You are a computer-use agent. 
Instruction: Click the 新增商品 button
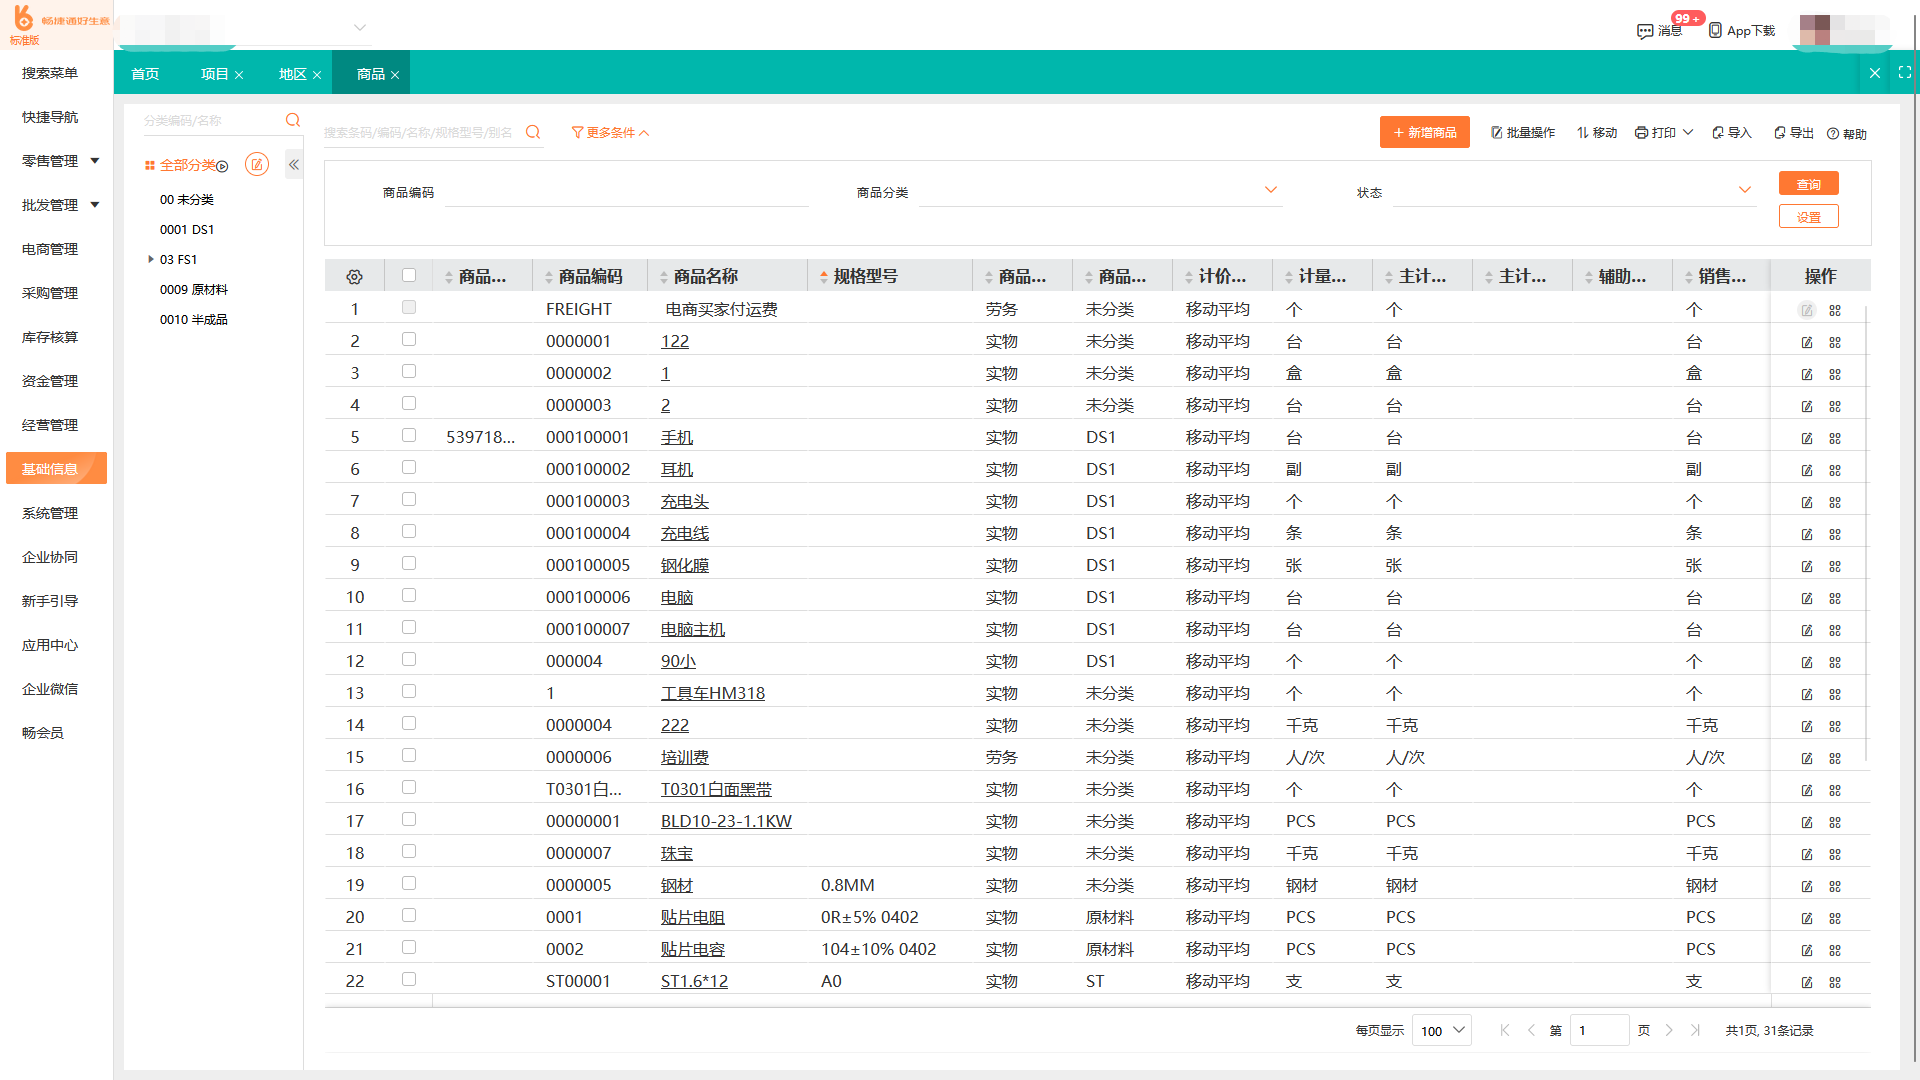pyautogui.click(x=1424, y=131)
